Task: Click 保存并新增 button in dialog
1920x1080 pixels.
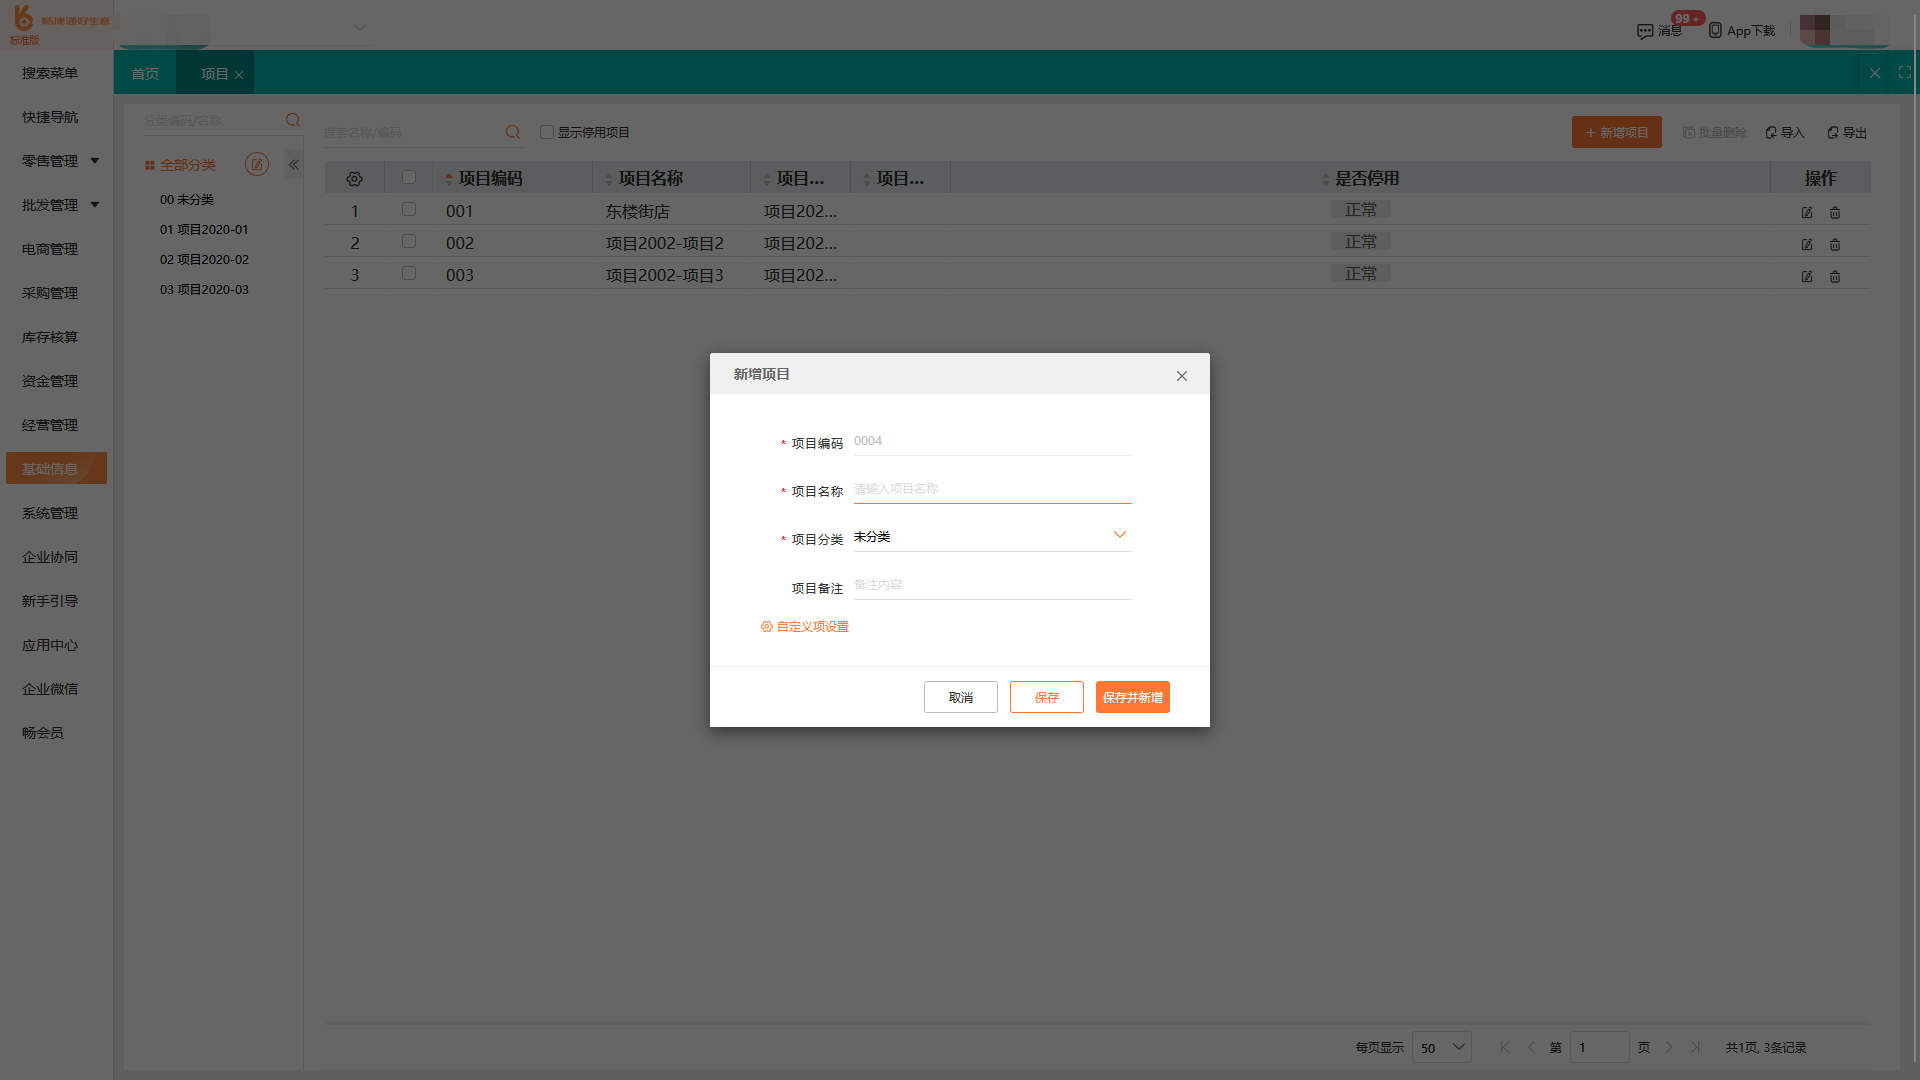Action: (1133, 696)
